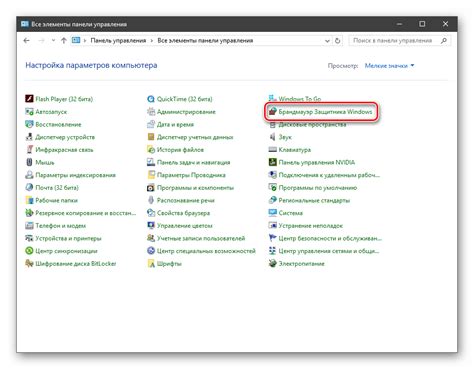Open Центр управления сетями link
Screen dimensions: 474x369
tap(329, 251)
